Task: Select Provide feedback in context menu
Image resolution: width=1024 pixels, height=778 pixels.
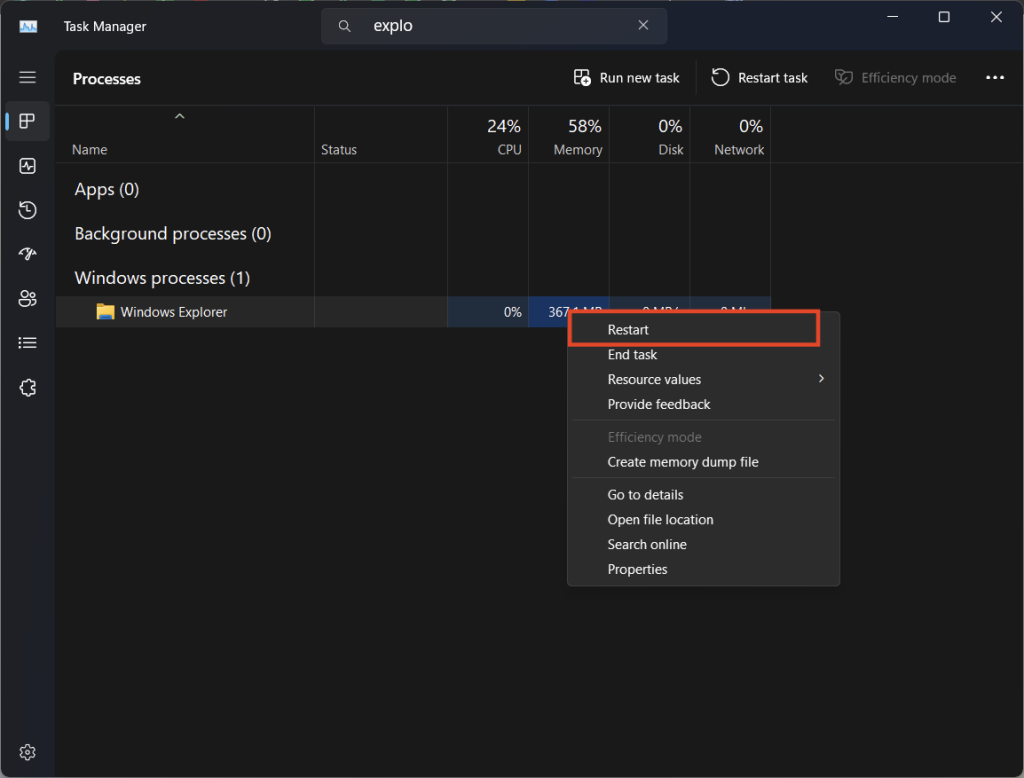Action: [703, 404]
